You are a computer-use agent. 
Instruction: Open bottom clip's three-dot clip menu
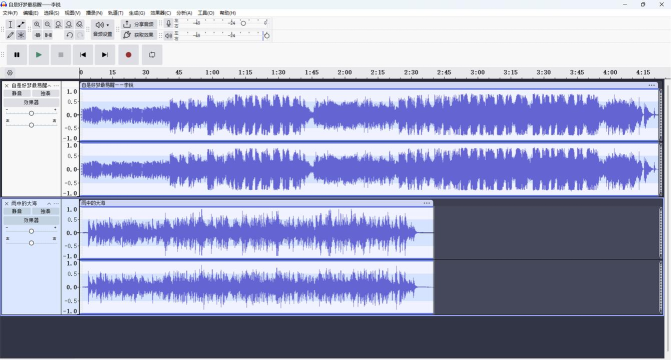427,203
